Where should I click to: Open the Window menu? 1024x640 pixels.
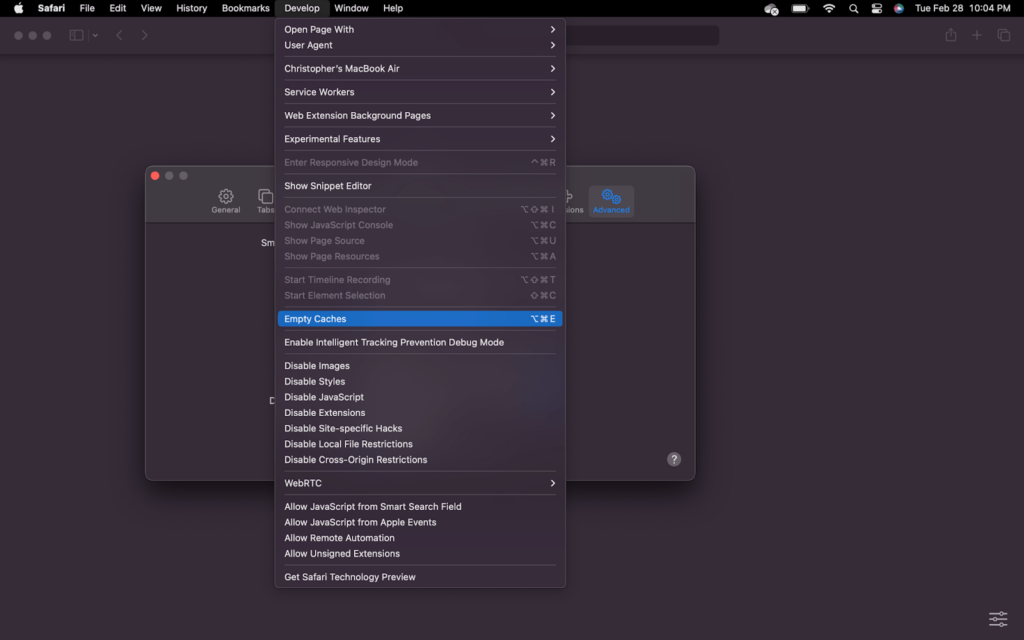(x=351, y=8)
